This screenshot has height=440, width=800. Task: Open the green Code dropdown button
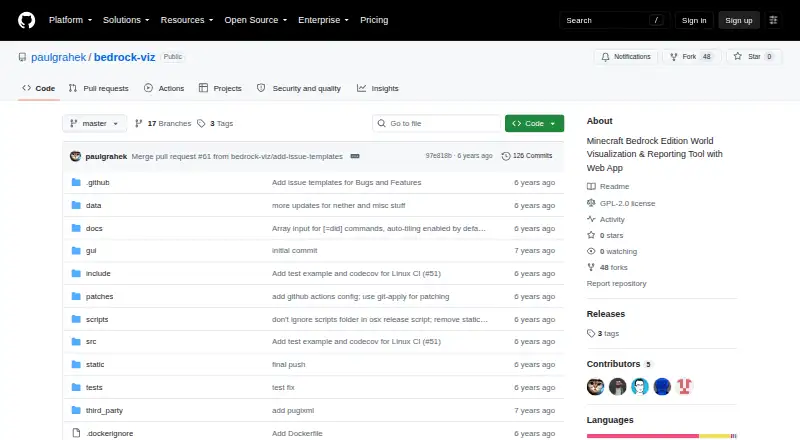pos(534,124)
